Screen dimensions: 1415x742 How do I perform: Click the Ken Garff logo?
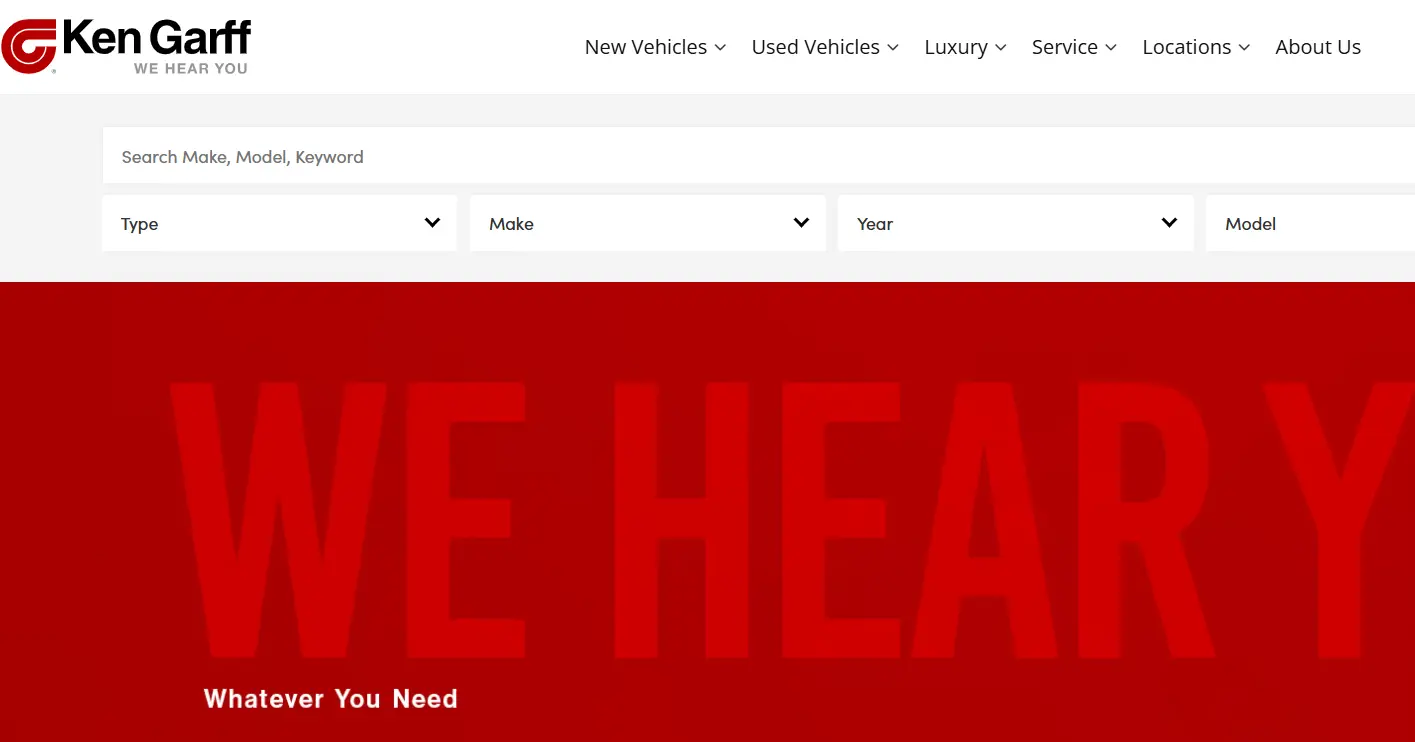(126, 46)
